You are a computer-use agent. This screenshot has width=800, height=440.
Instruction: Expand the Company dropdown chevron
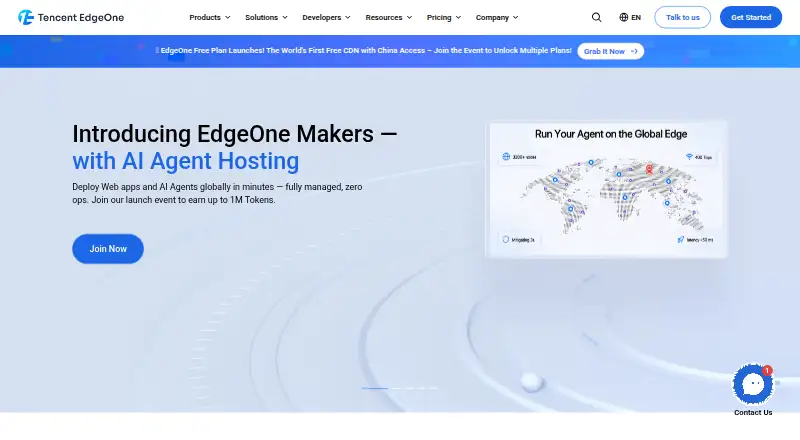tap(515, 17)
